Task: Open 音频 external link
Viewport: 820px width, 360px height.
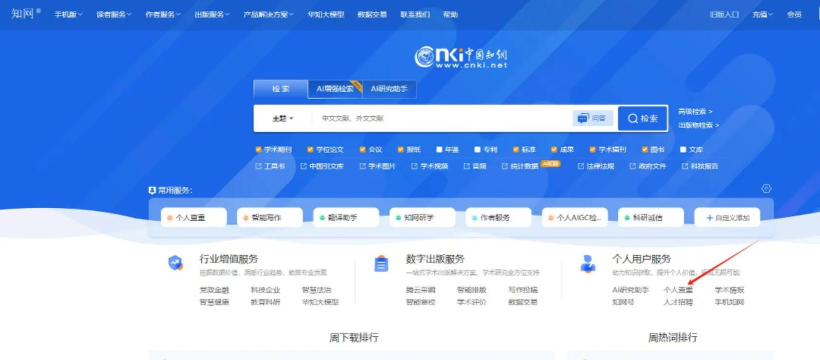Action: pos(475,166)
